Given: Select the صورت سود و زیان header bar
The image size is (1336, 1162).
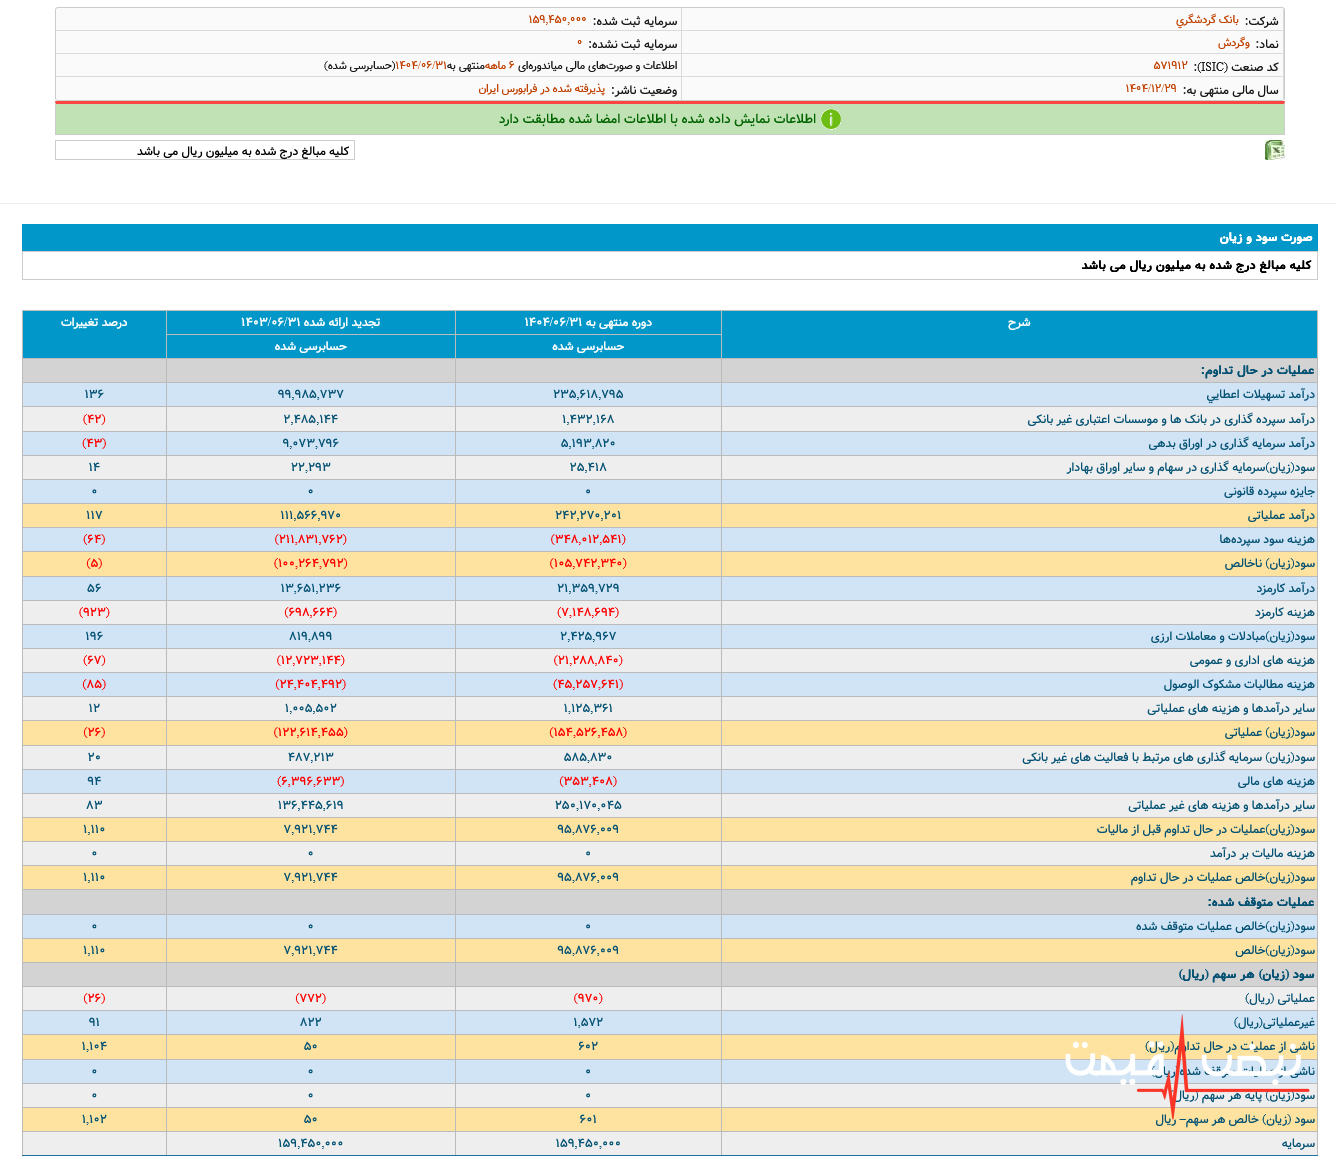Looking at the screenshot, I should click(x=669, y=237).
